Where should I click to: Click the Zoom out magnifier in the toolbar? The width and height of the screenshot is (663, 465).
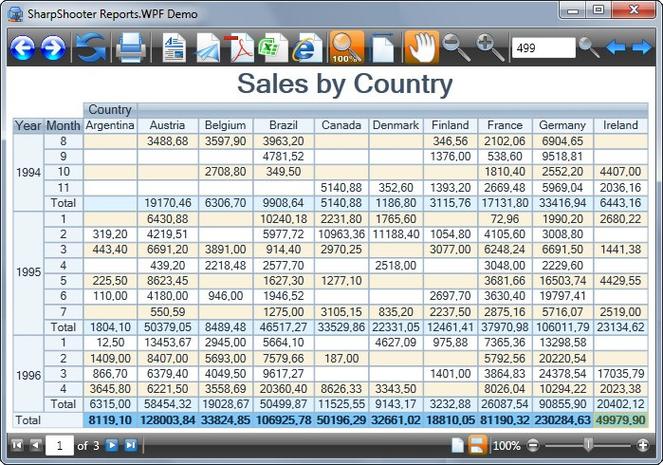[456, 46]
